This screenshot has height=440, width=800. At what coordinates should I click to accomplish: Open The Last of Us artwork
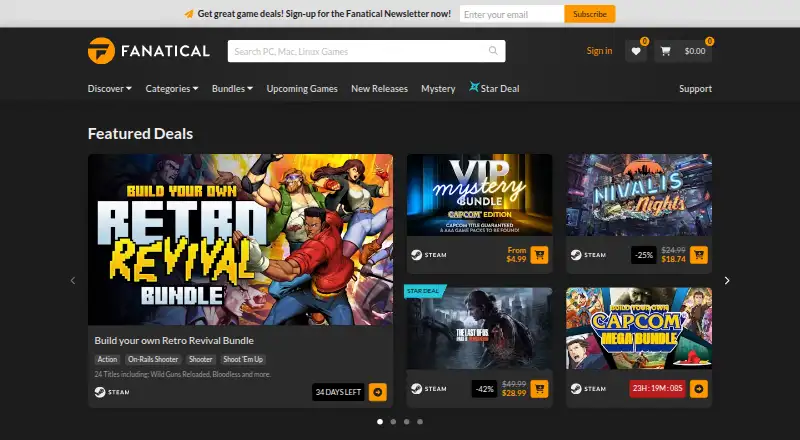(480, 328)
